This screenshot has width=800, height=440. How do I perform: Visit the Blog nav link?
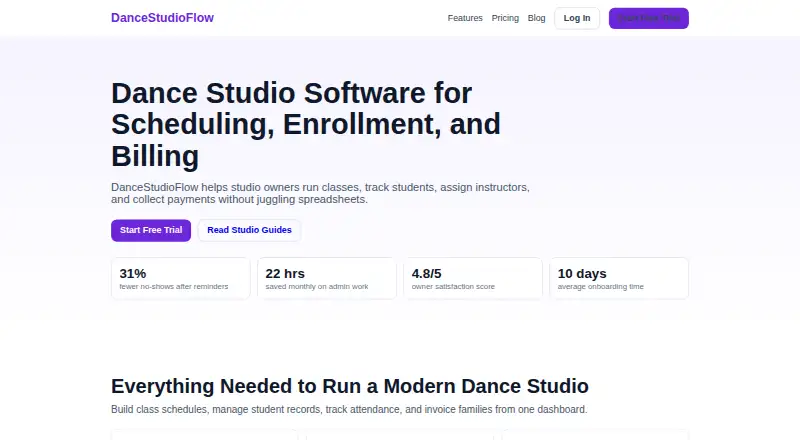536,18
